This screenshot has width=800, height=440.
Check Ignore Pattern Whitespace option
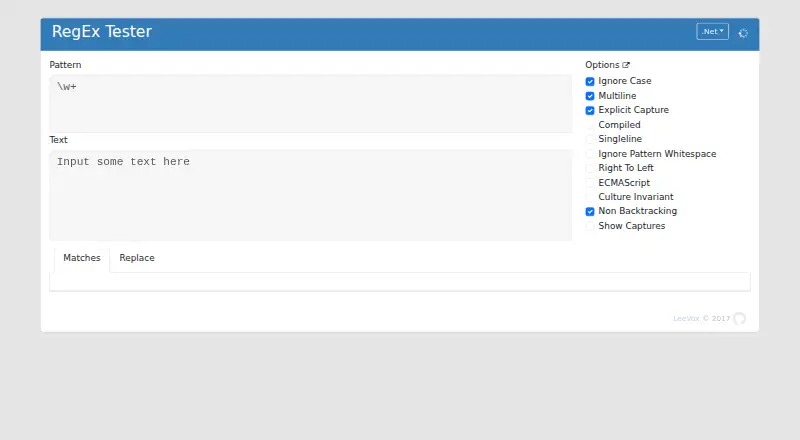click(x=590, y=154)
